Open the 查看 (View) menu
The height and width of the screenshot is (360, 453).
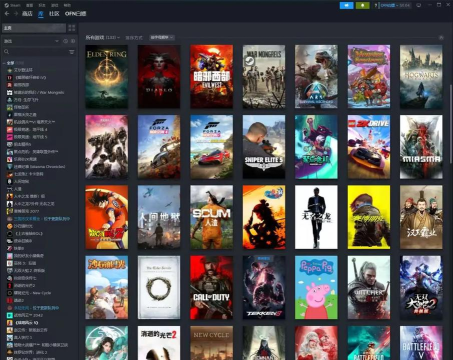[29, 5]
